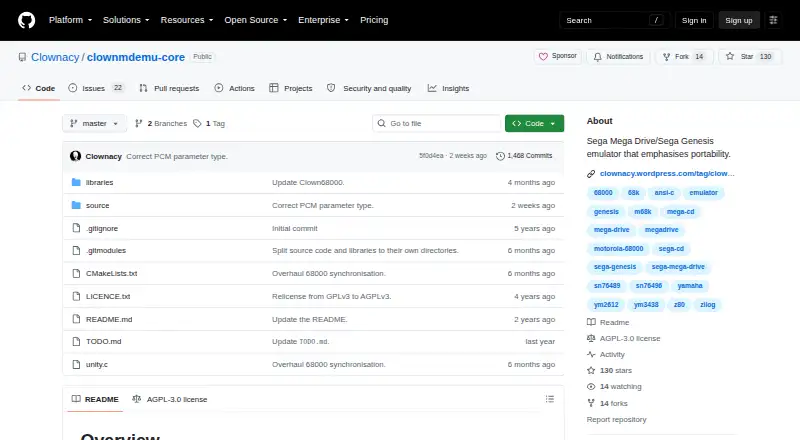
Task: View 14 watching link
Action: [615, 386]
